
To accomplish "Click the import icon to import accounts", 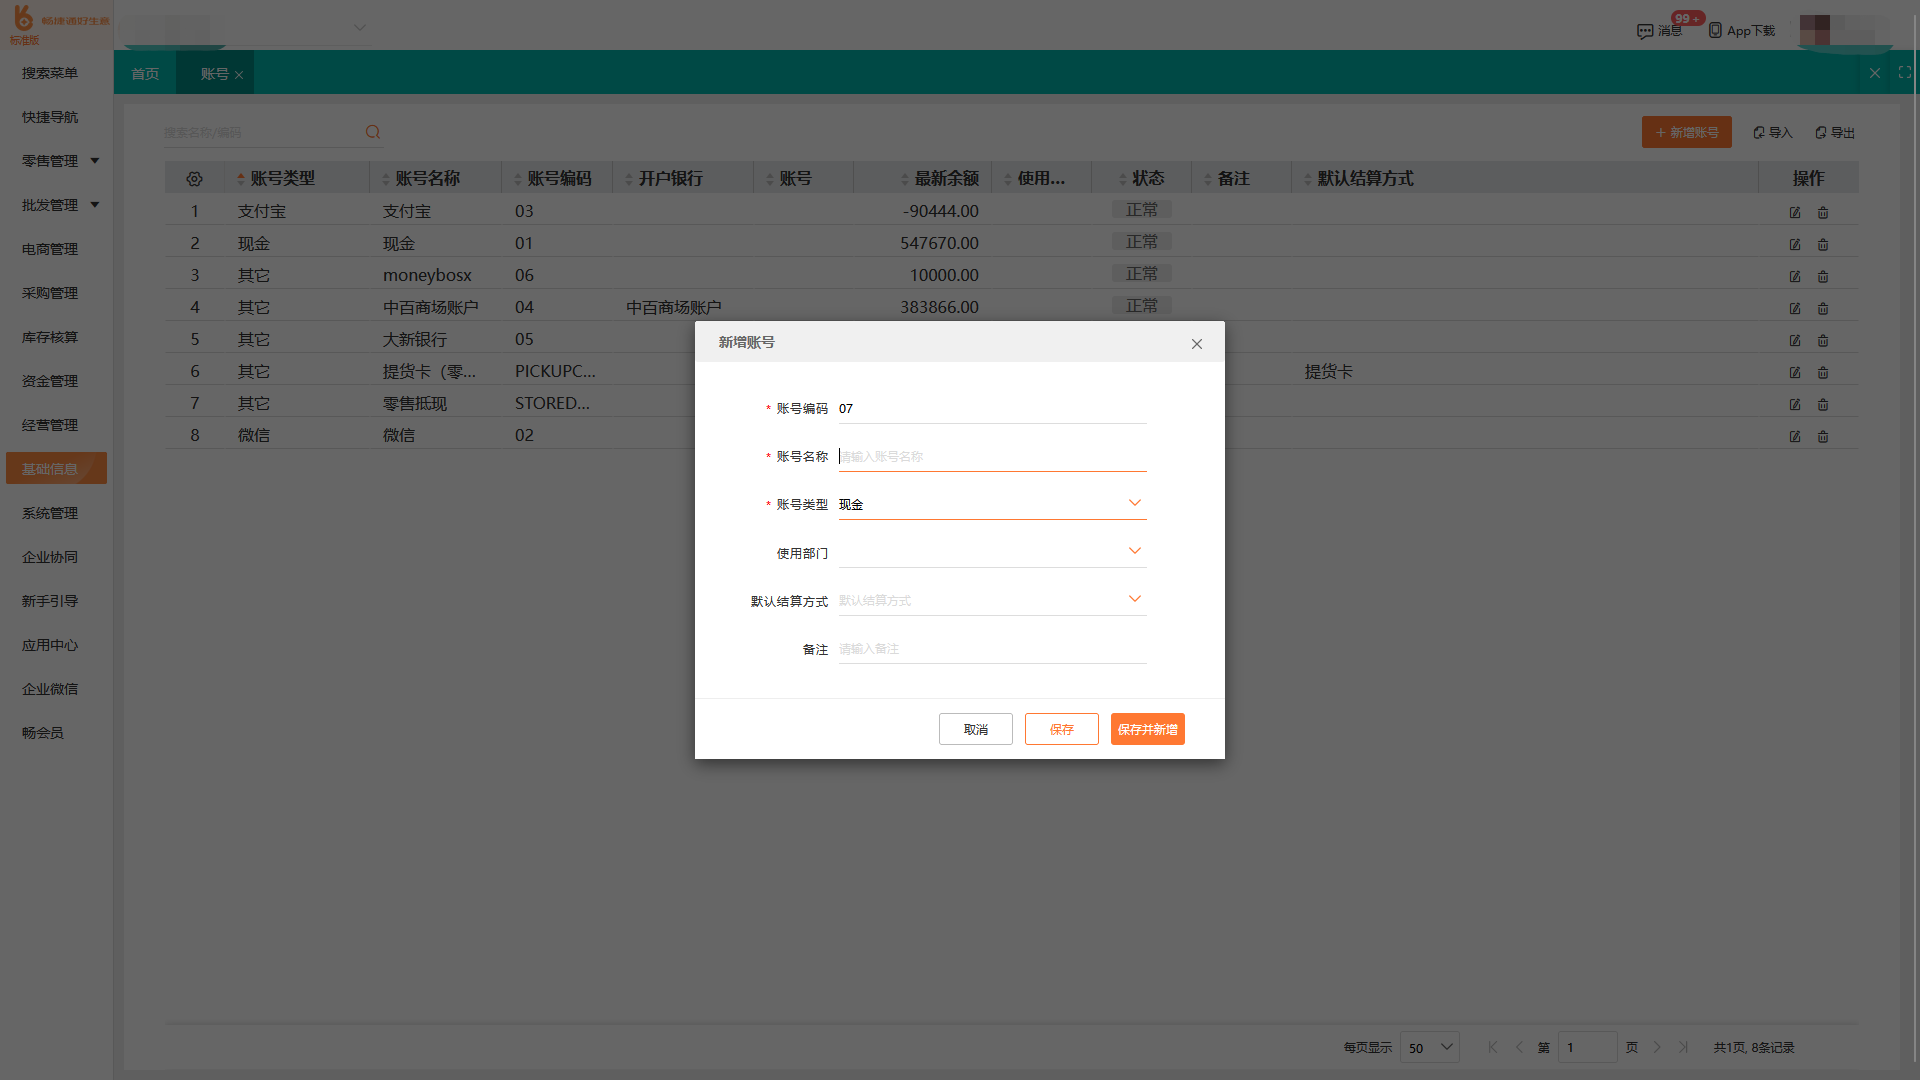I will pyautogui.click(x=1774, y=131).
